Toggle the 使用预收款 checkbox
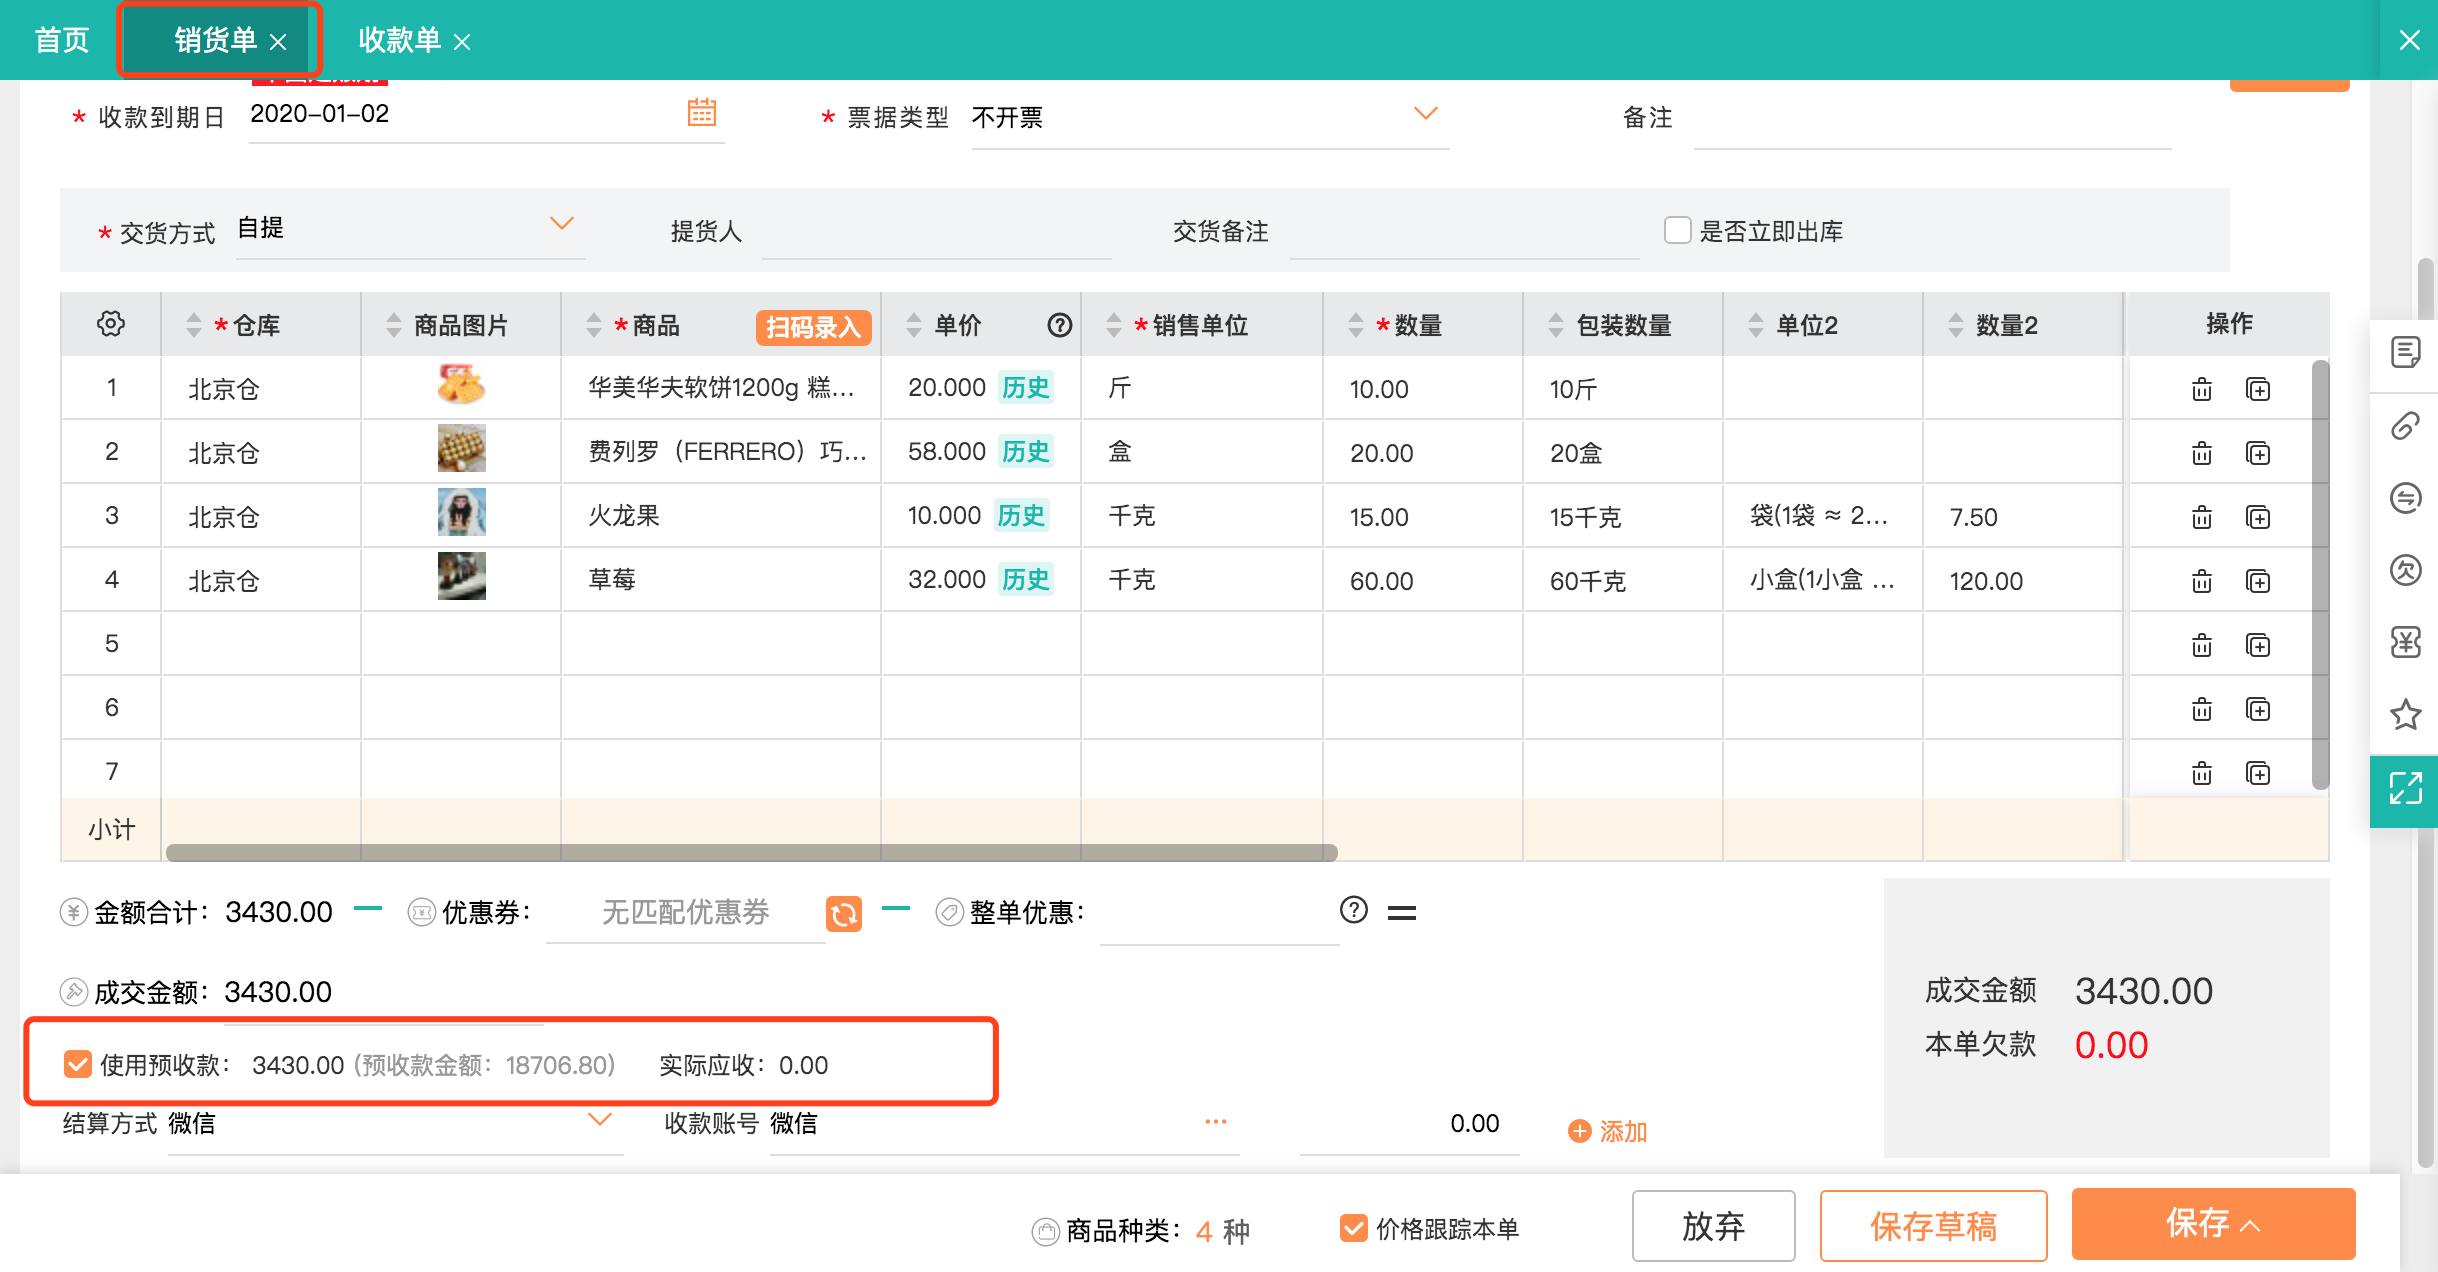Viewport: 2438px width, 1272px height. click(x=77, y=1064)
